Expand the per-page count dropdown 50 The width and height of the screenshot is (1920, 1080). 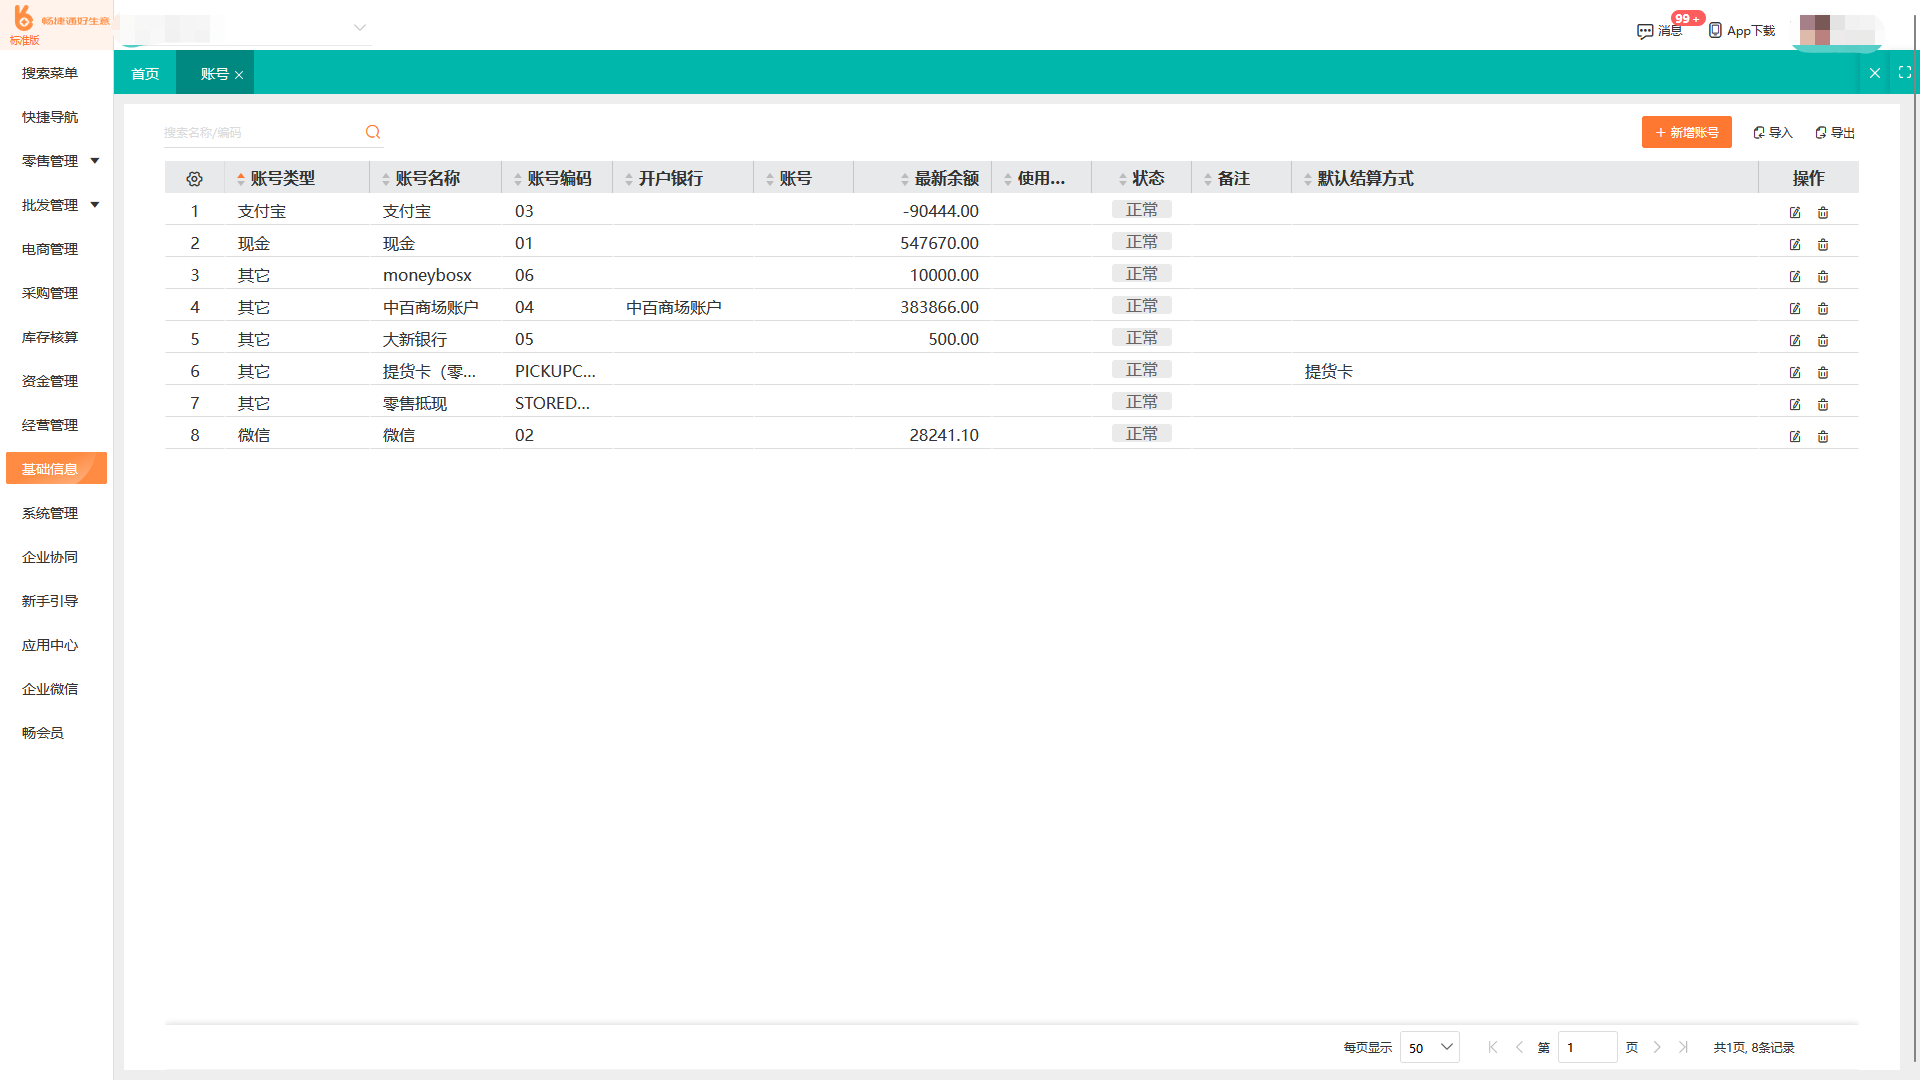click(1429, 1048)
